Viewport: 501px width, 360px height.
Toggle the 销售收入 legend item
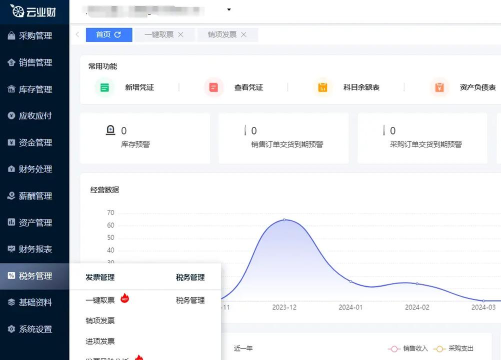[x=408, y=349]
